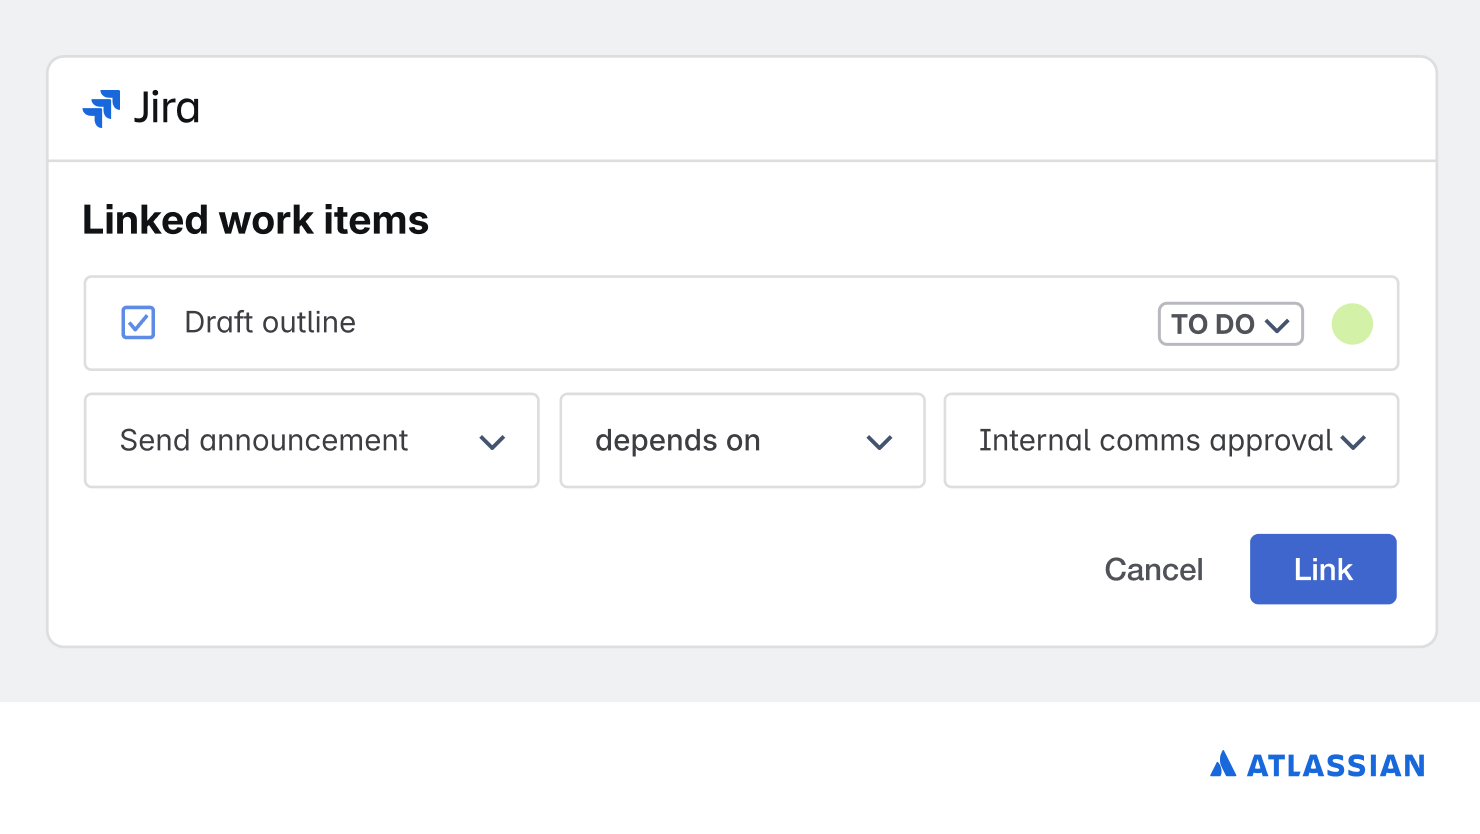Viewport: 1480px width, 834px height.
Task: Click the chevron on the "depends on" field
Action: coord(879,441)
